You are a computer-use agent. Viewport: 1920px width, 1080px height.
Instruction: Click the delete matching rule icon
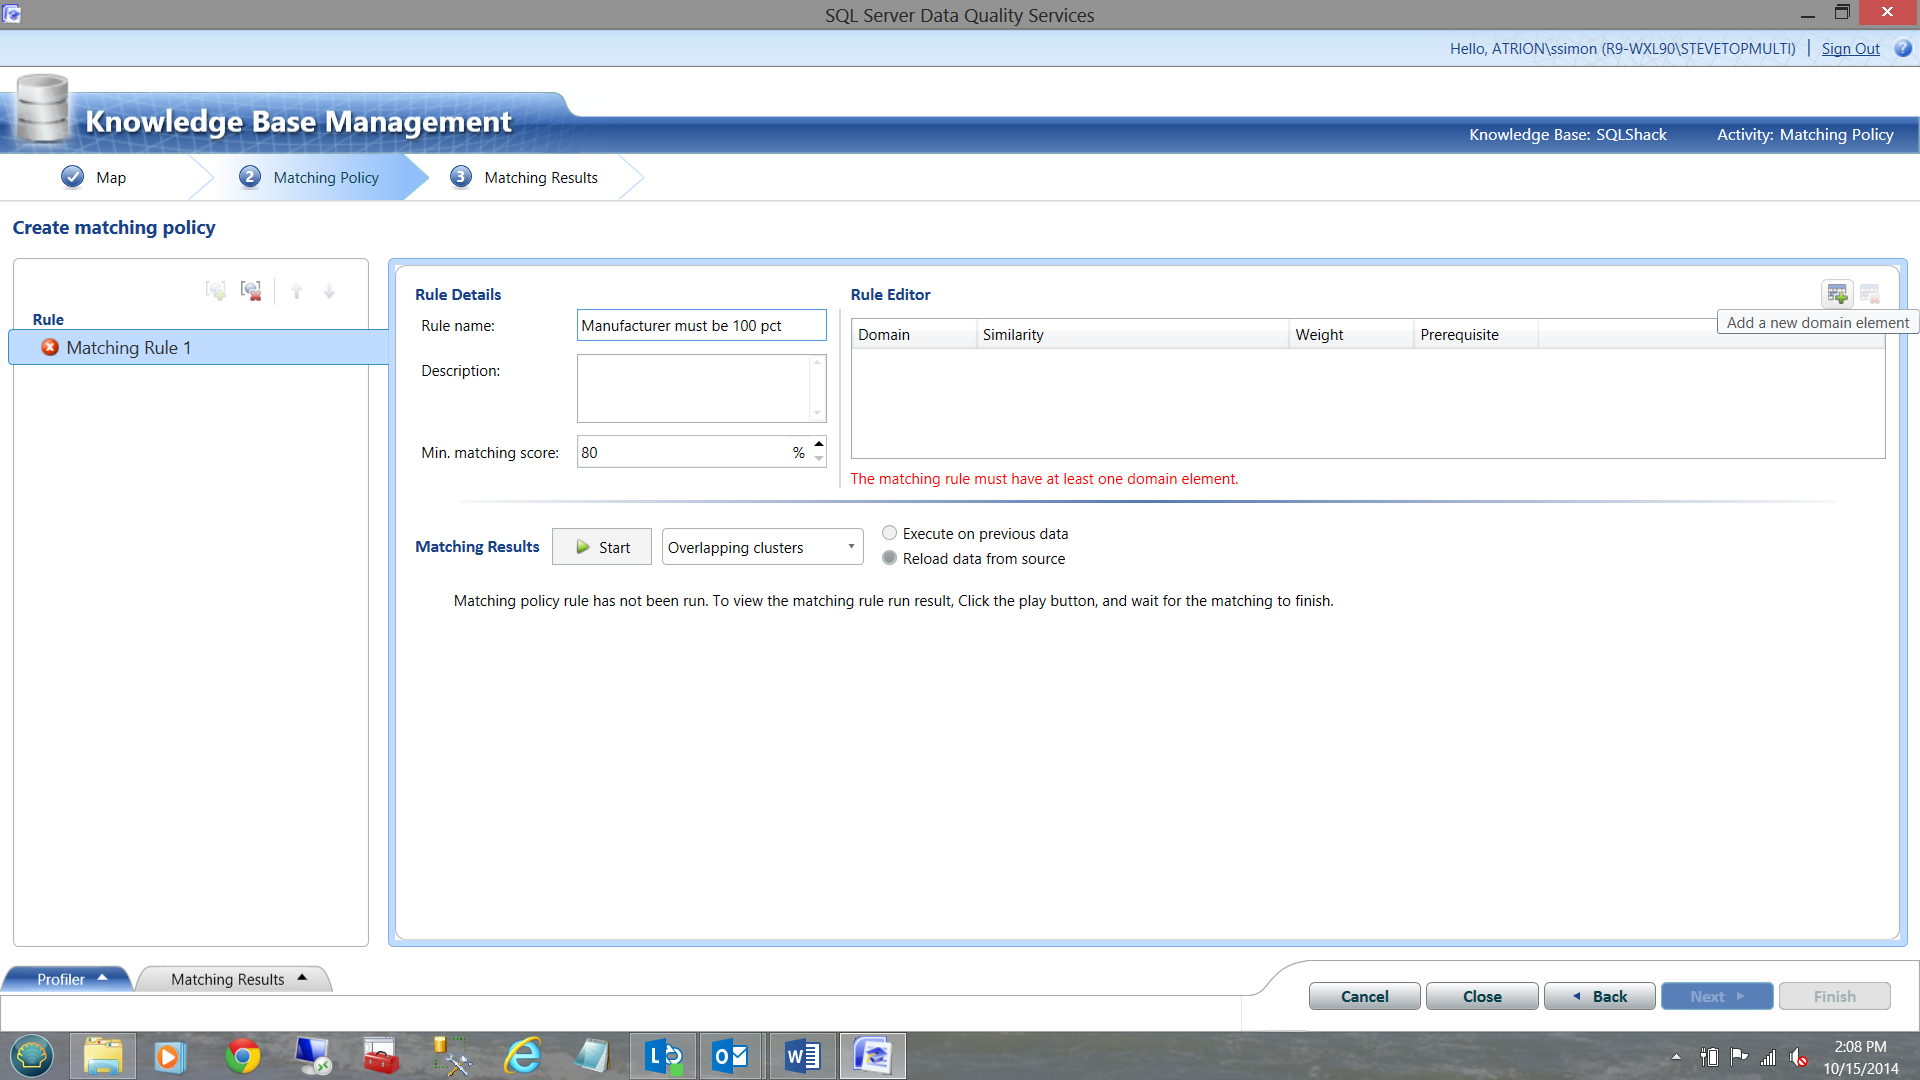(251, 291)
